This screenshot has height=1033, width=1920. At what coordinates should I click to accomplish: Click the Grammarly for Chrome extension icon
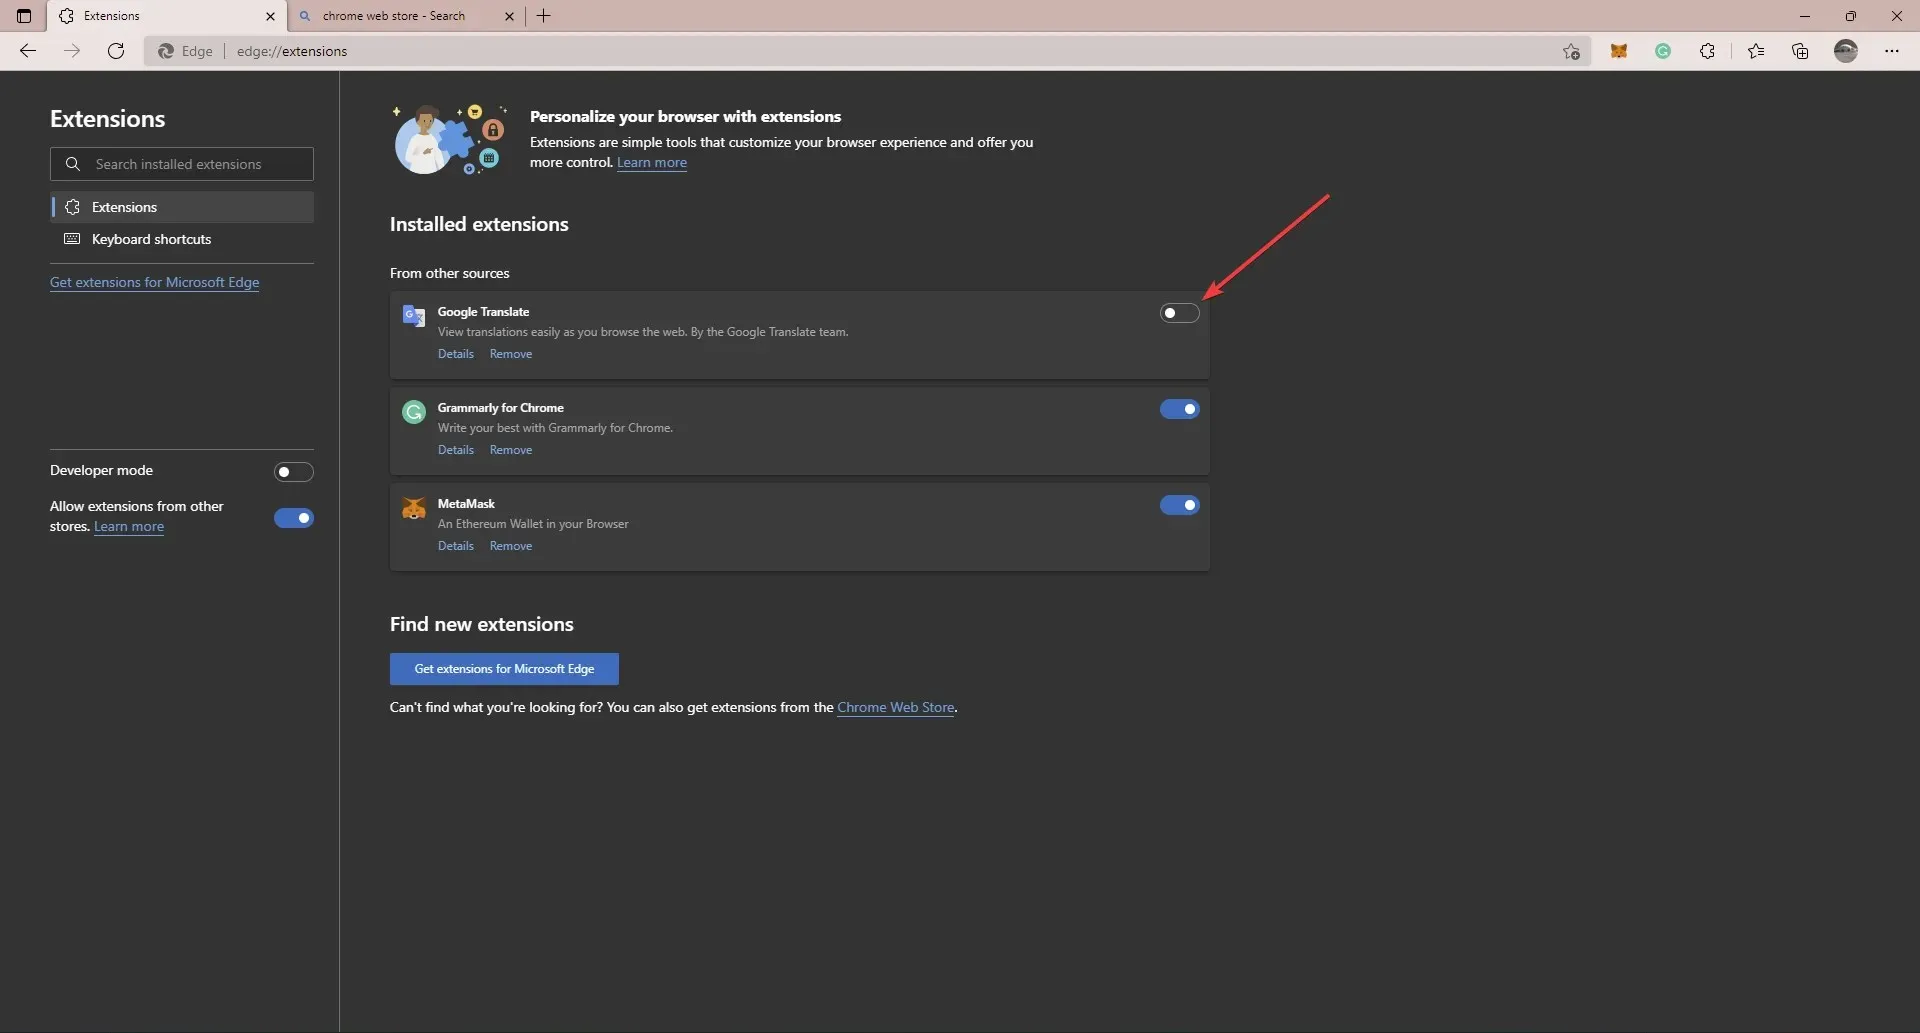[x=414, y=412]
